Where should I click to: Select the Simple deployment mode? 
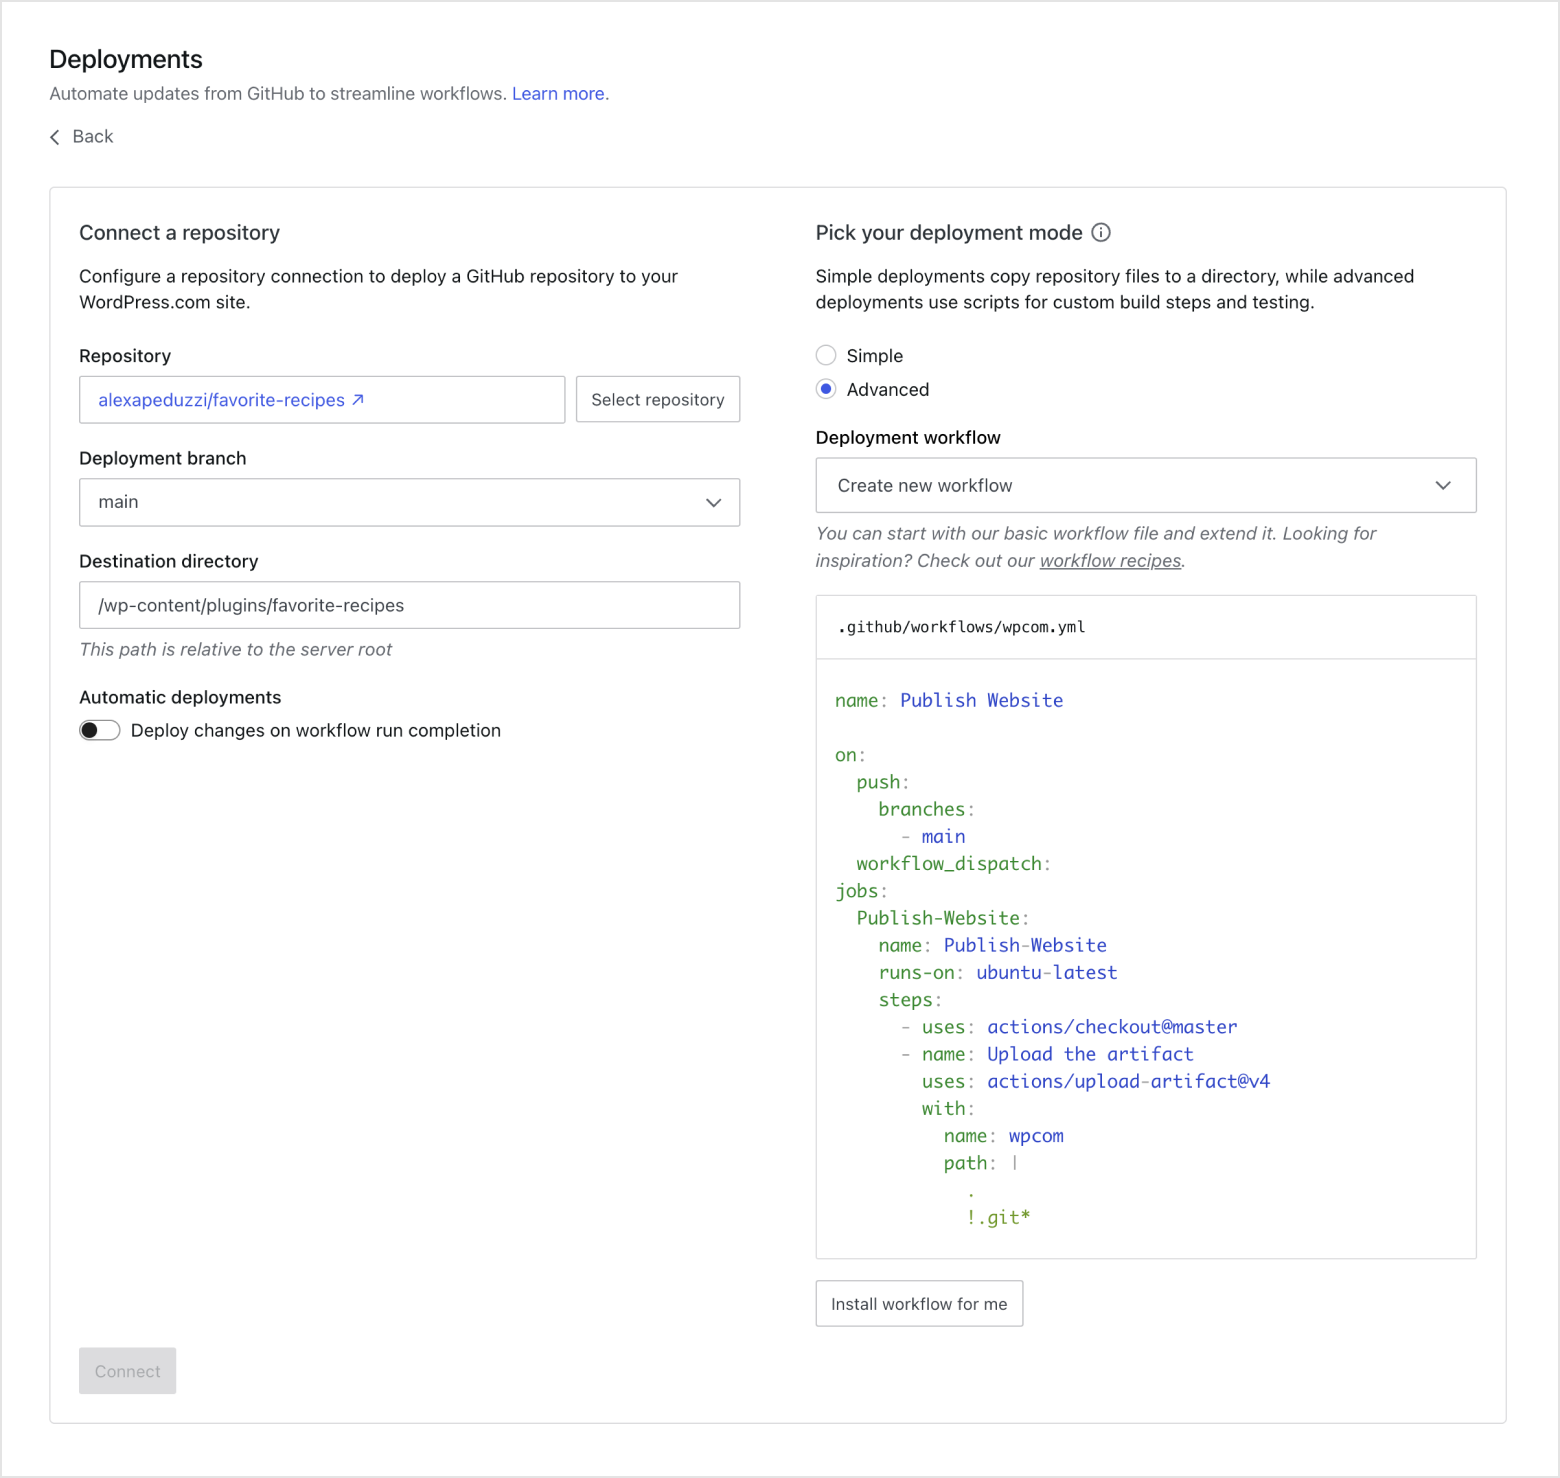click(826, 355)
